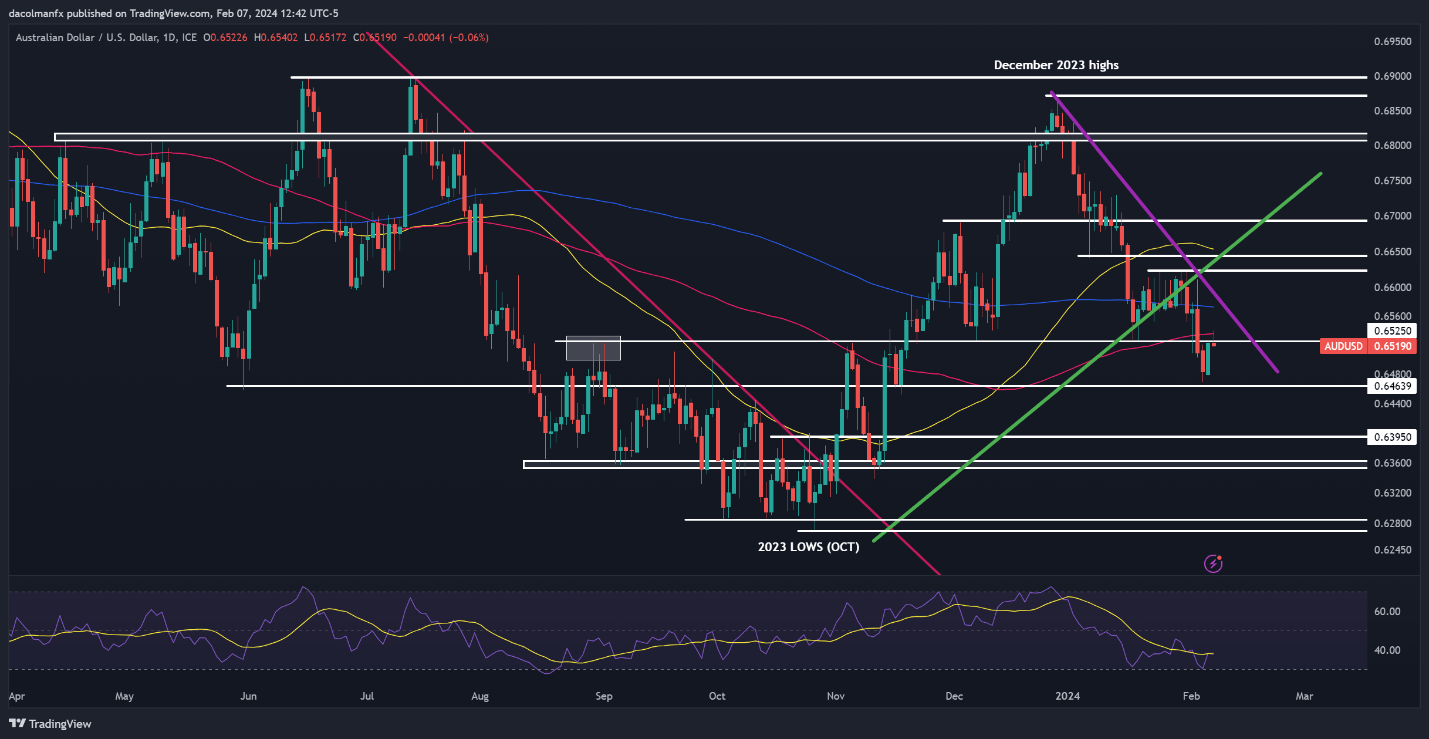Click the 0.69000 label on price axis
Viewport: 1429px width, 739px height.
(x=1390, y=76)
